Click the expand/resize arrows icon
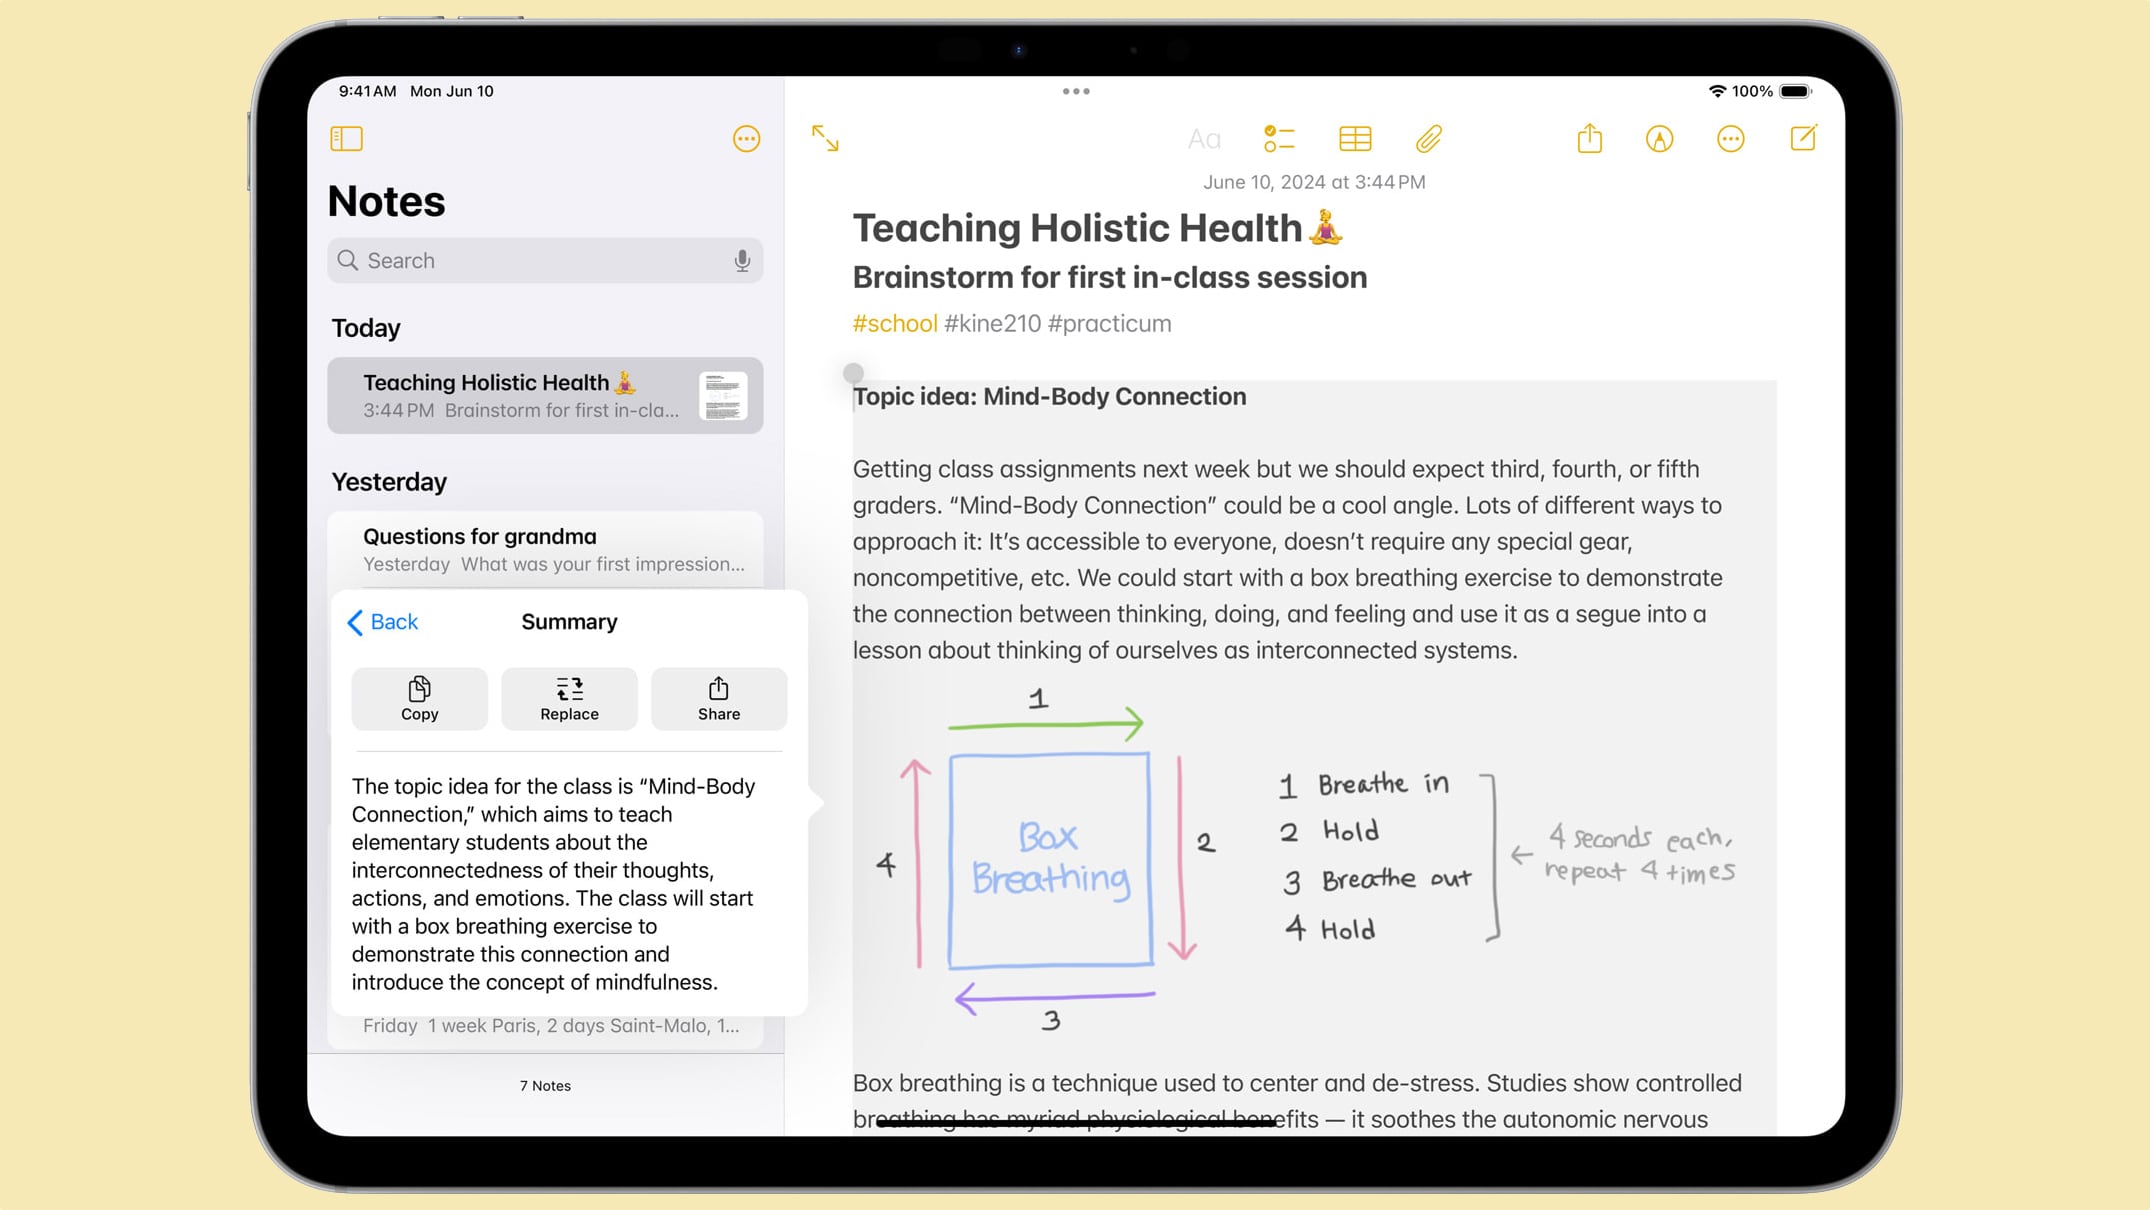The width and height of the screenshot is (2150, 1210). [827, 137]
